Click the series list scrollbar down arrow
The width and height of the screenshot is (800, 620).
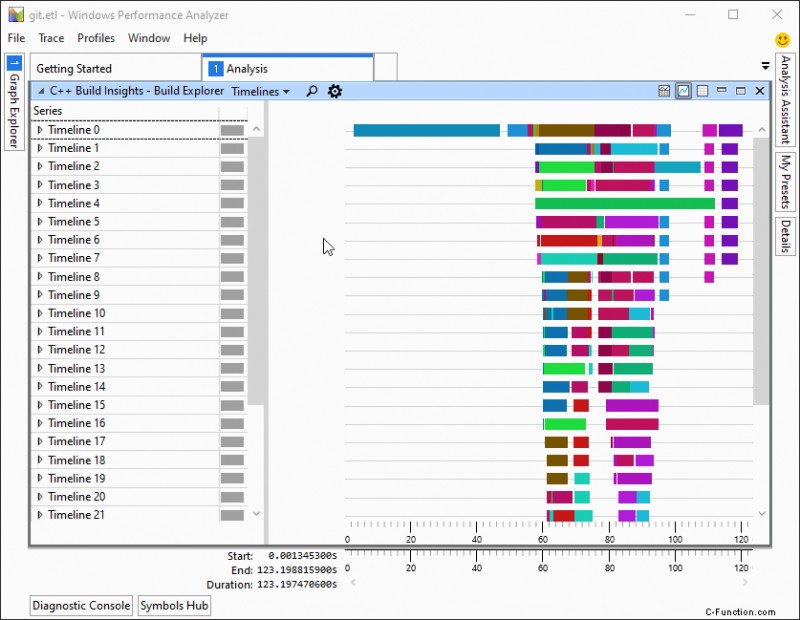(x=256, y=514)
